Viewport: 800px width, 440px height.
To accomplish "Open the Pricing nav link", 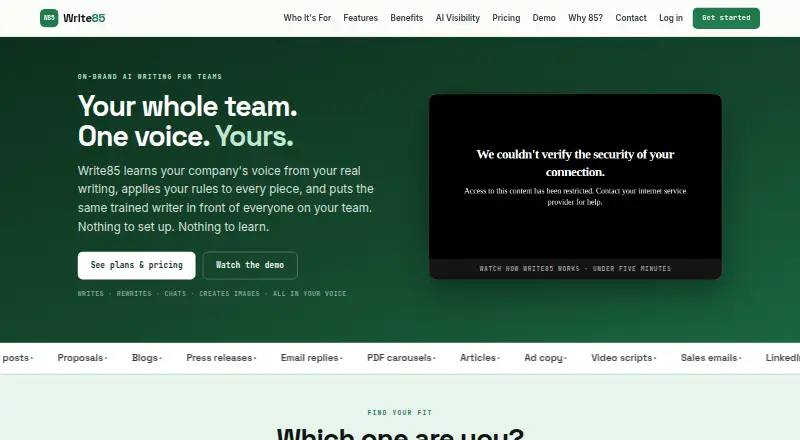I will pos(506,18).
